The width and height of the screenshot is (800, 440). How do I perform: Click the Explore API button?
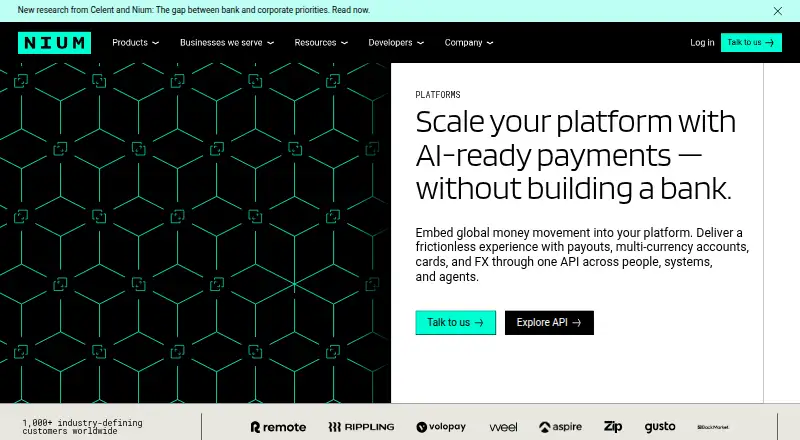click(549, 323)
